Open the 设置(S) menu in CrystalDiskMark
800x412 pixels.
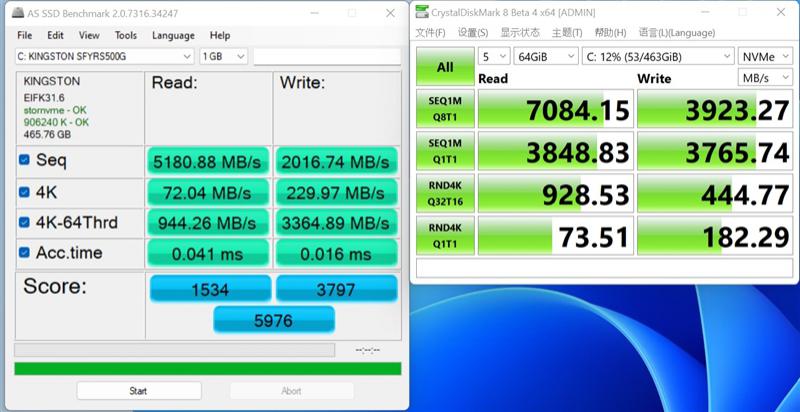(472, 33)
